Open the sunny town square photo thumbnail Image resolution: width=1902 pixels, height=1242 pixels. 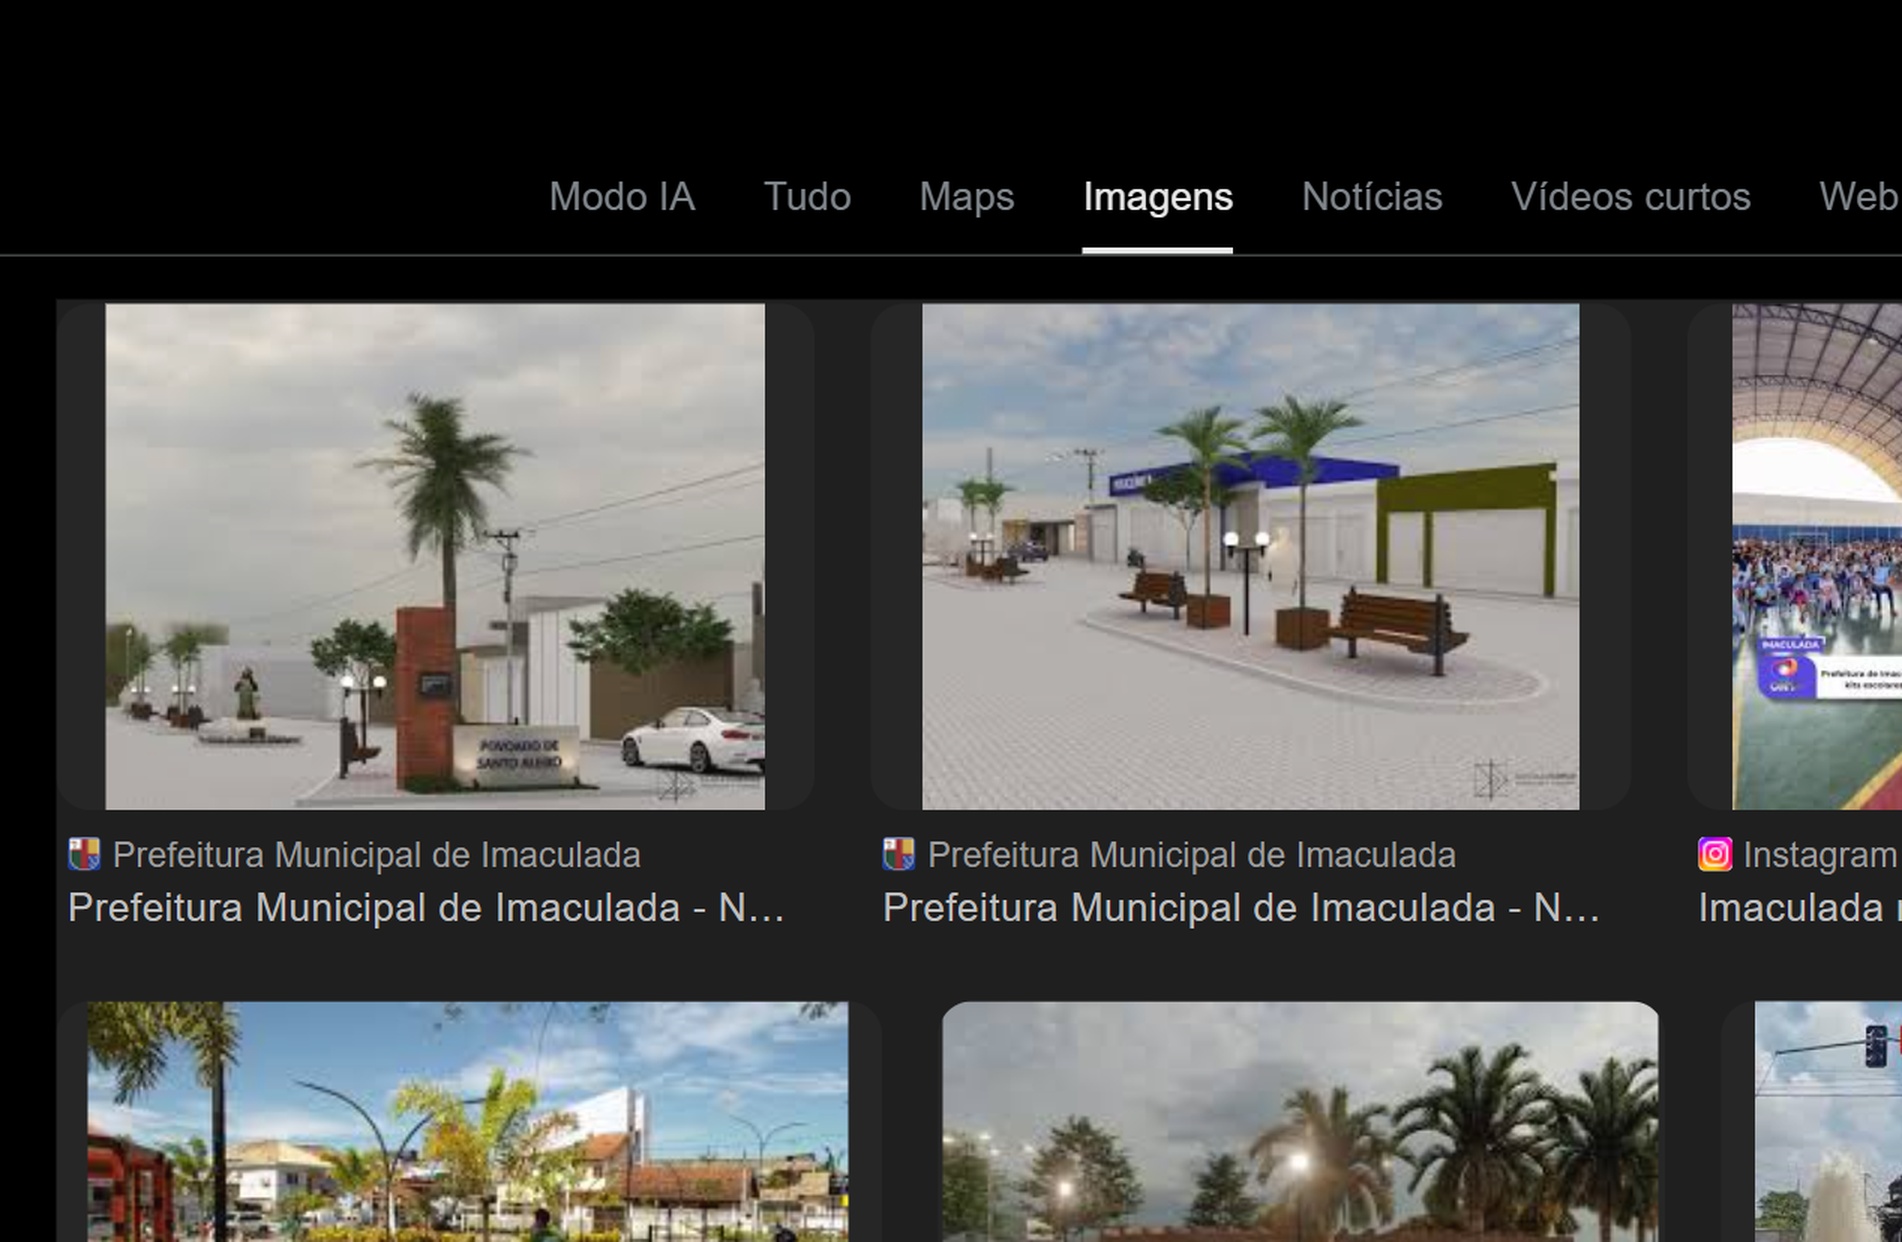point(467,1120)
